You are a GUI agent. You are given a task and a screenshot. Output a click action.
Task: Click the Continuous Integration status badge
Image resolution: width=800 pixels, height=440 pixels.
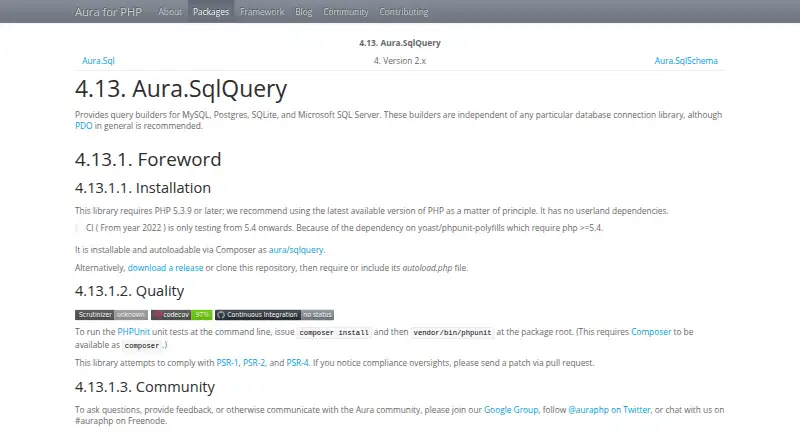[274, 315]
